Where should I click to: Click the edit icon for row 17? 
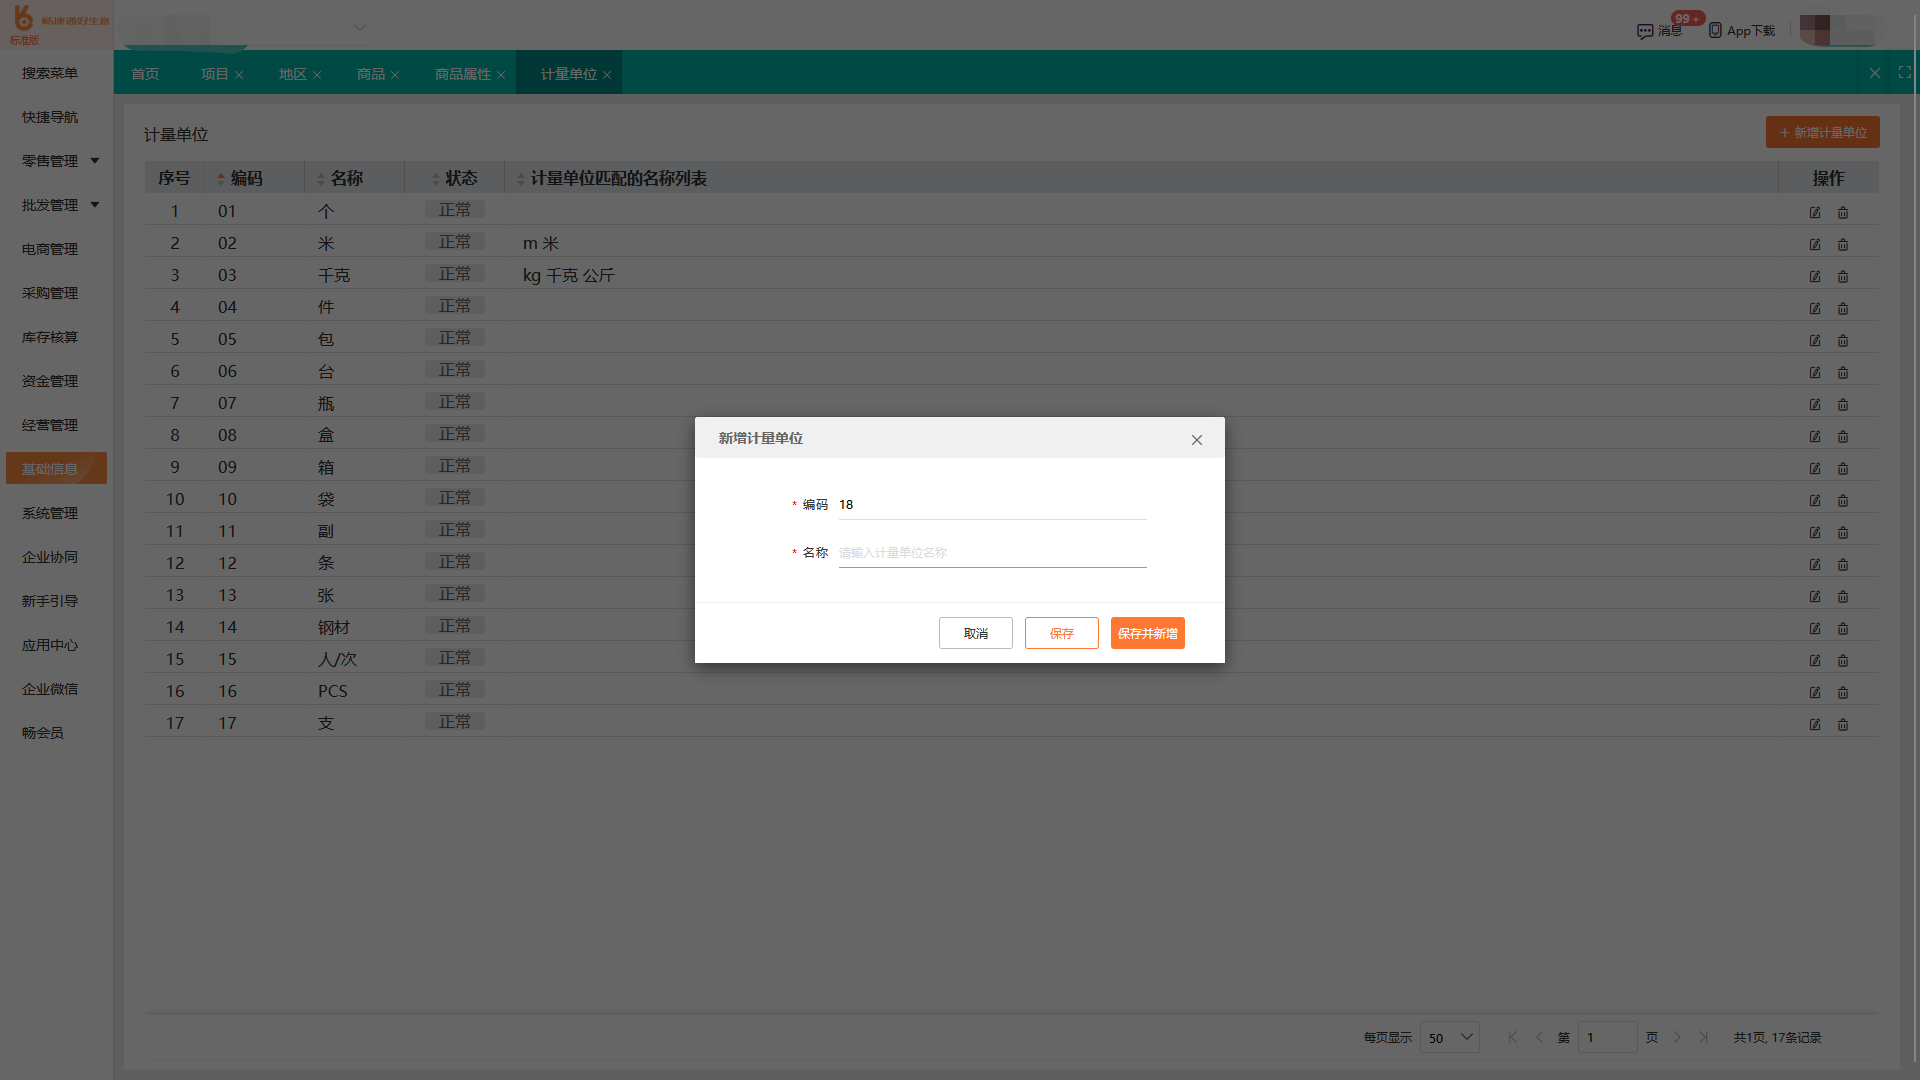[1815, 723]
